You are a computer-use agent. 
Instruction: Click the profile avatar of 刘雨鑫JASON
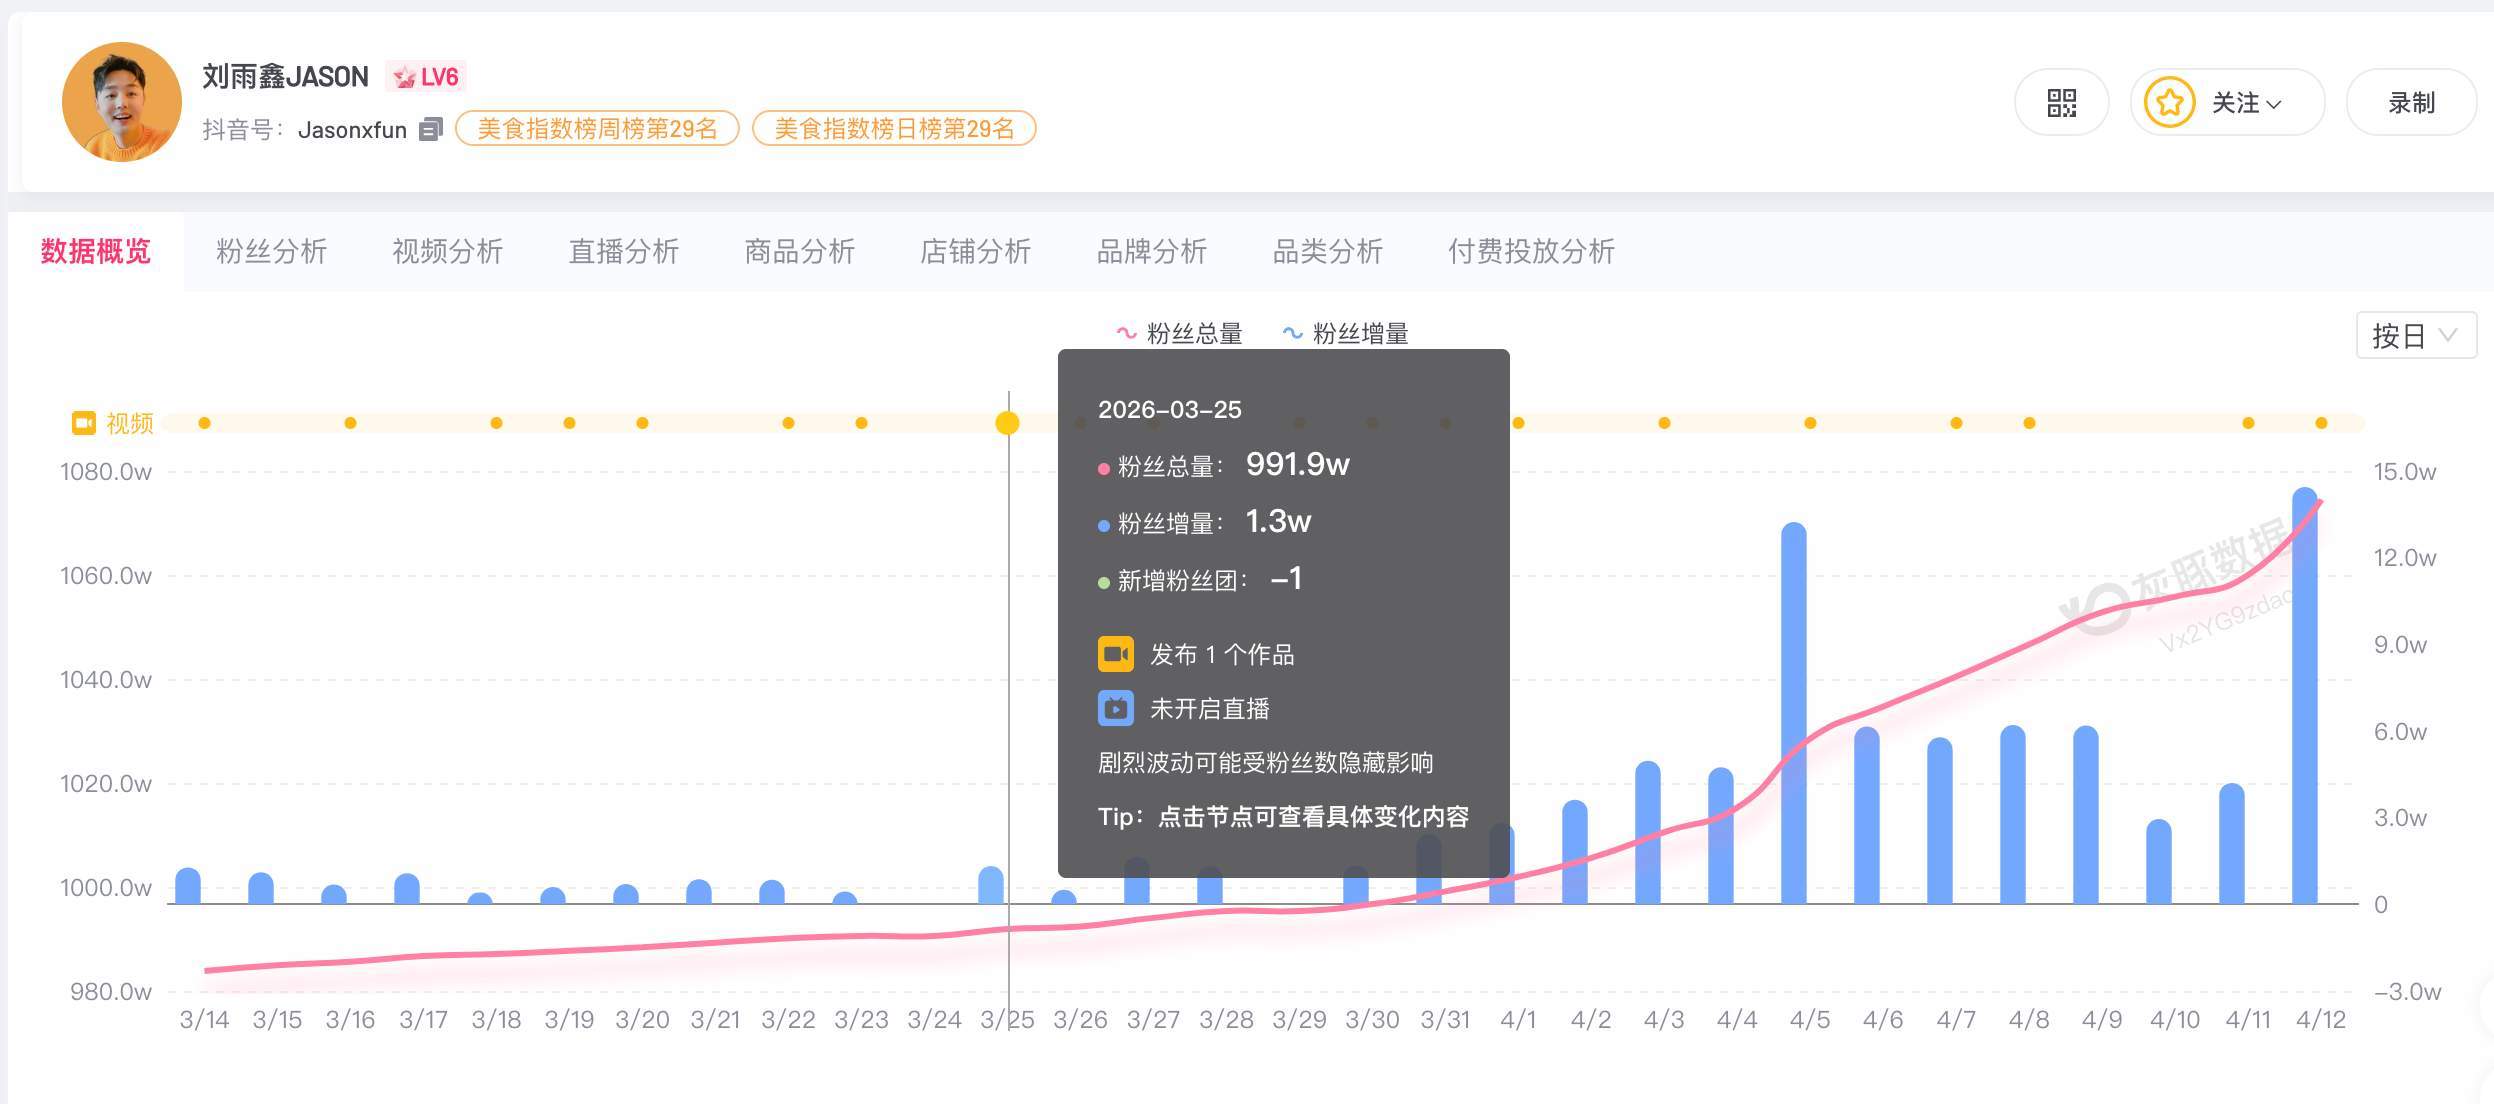pyautogui.click(x=121, y=100)
